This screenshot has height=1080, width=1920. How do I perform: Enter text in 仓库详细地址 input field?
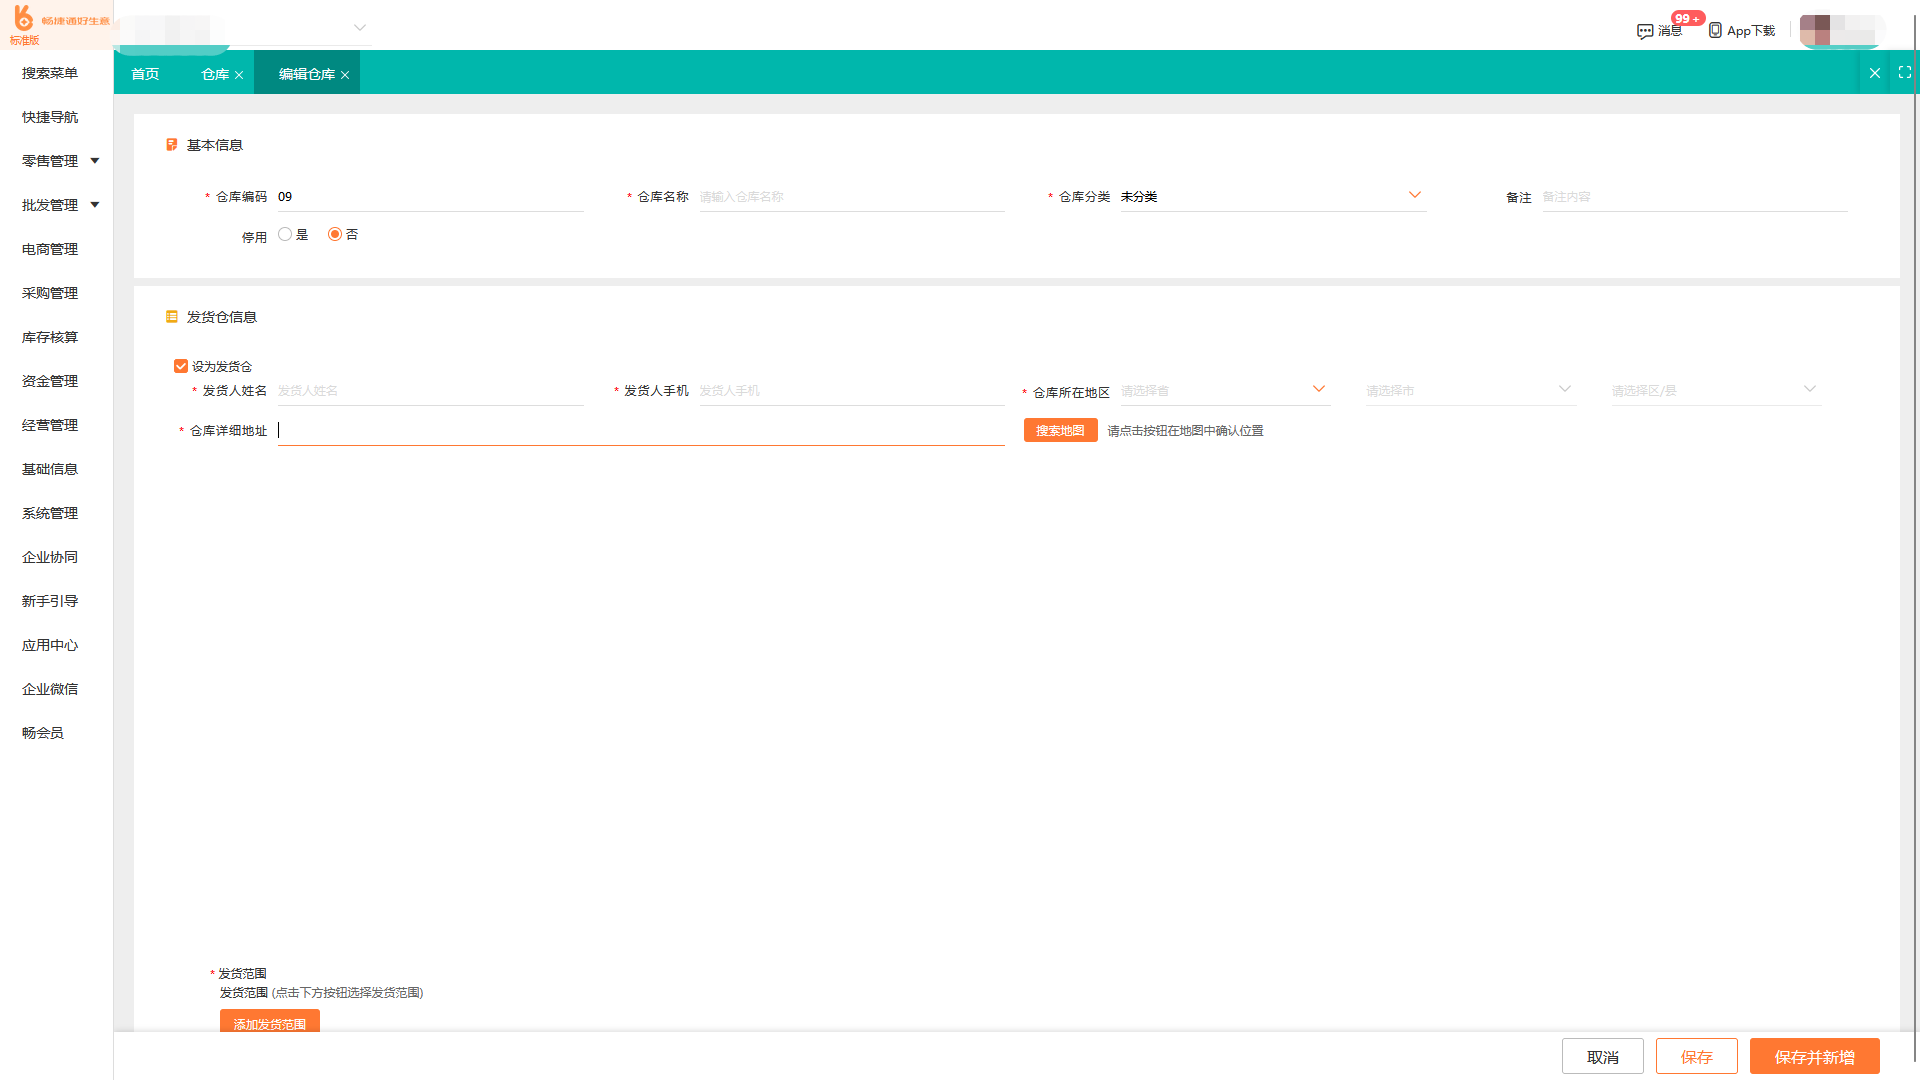pyautogui.click(x=640, y=430)
